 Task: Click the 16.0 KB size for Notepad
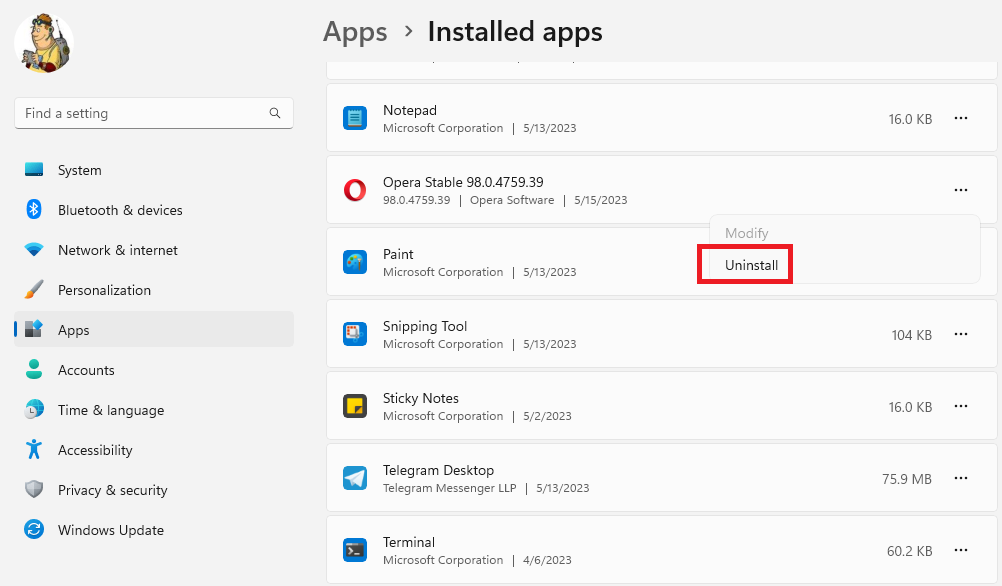[x=910, y=119]
